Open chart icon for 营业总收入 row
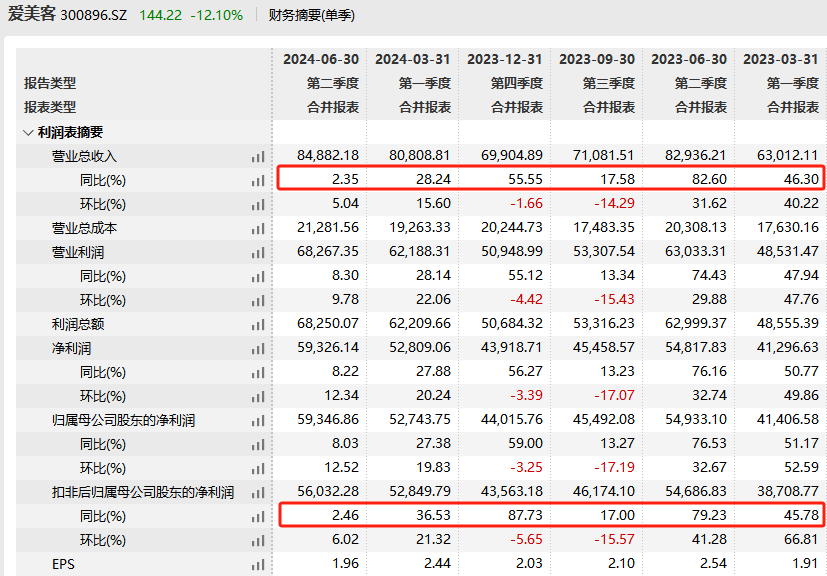 click(x=258, y=156)
